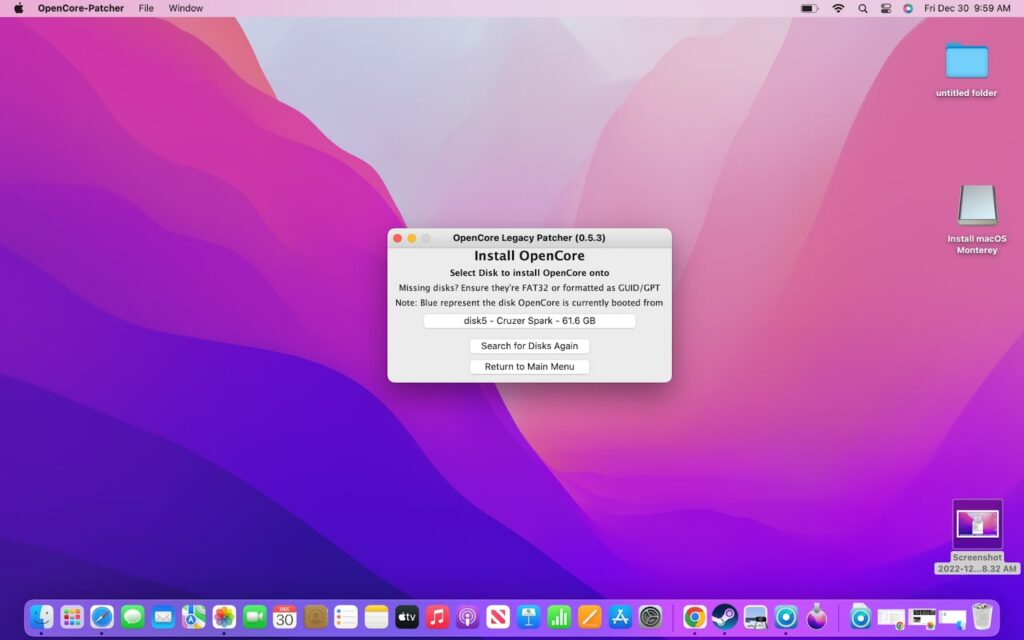1024x640 pixels.
Task: Open the date and time Fri Dec 30
Action: click(x=967, y=8)
